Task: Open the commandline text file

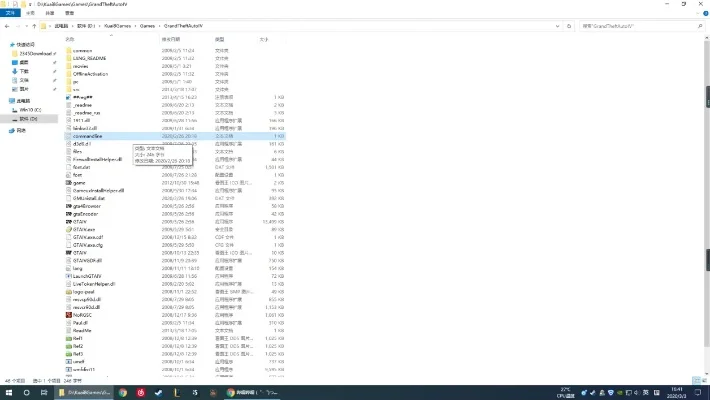Action: pyautogui.click(x=91, y=135)
